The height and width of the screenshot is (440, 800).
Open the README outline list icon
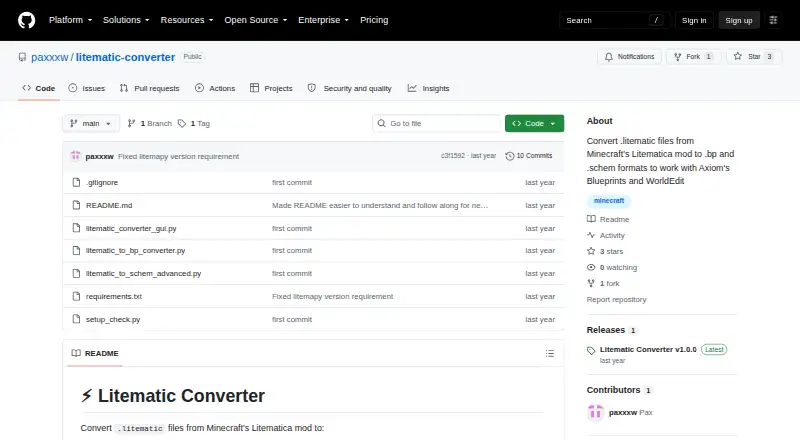[x=549, y=353]
